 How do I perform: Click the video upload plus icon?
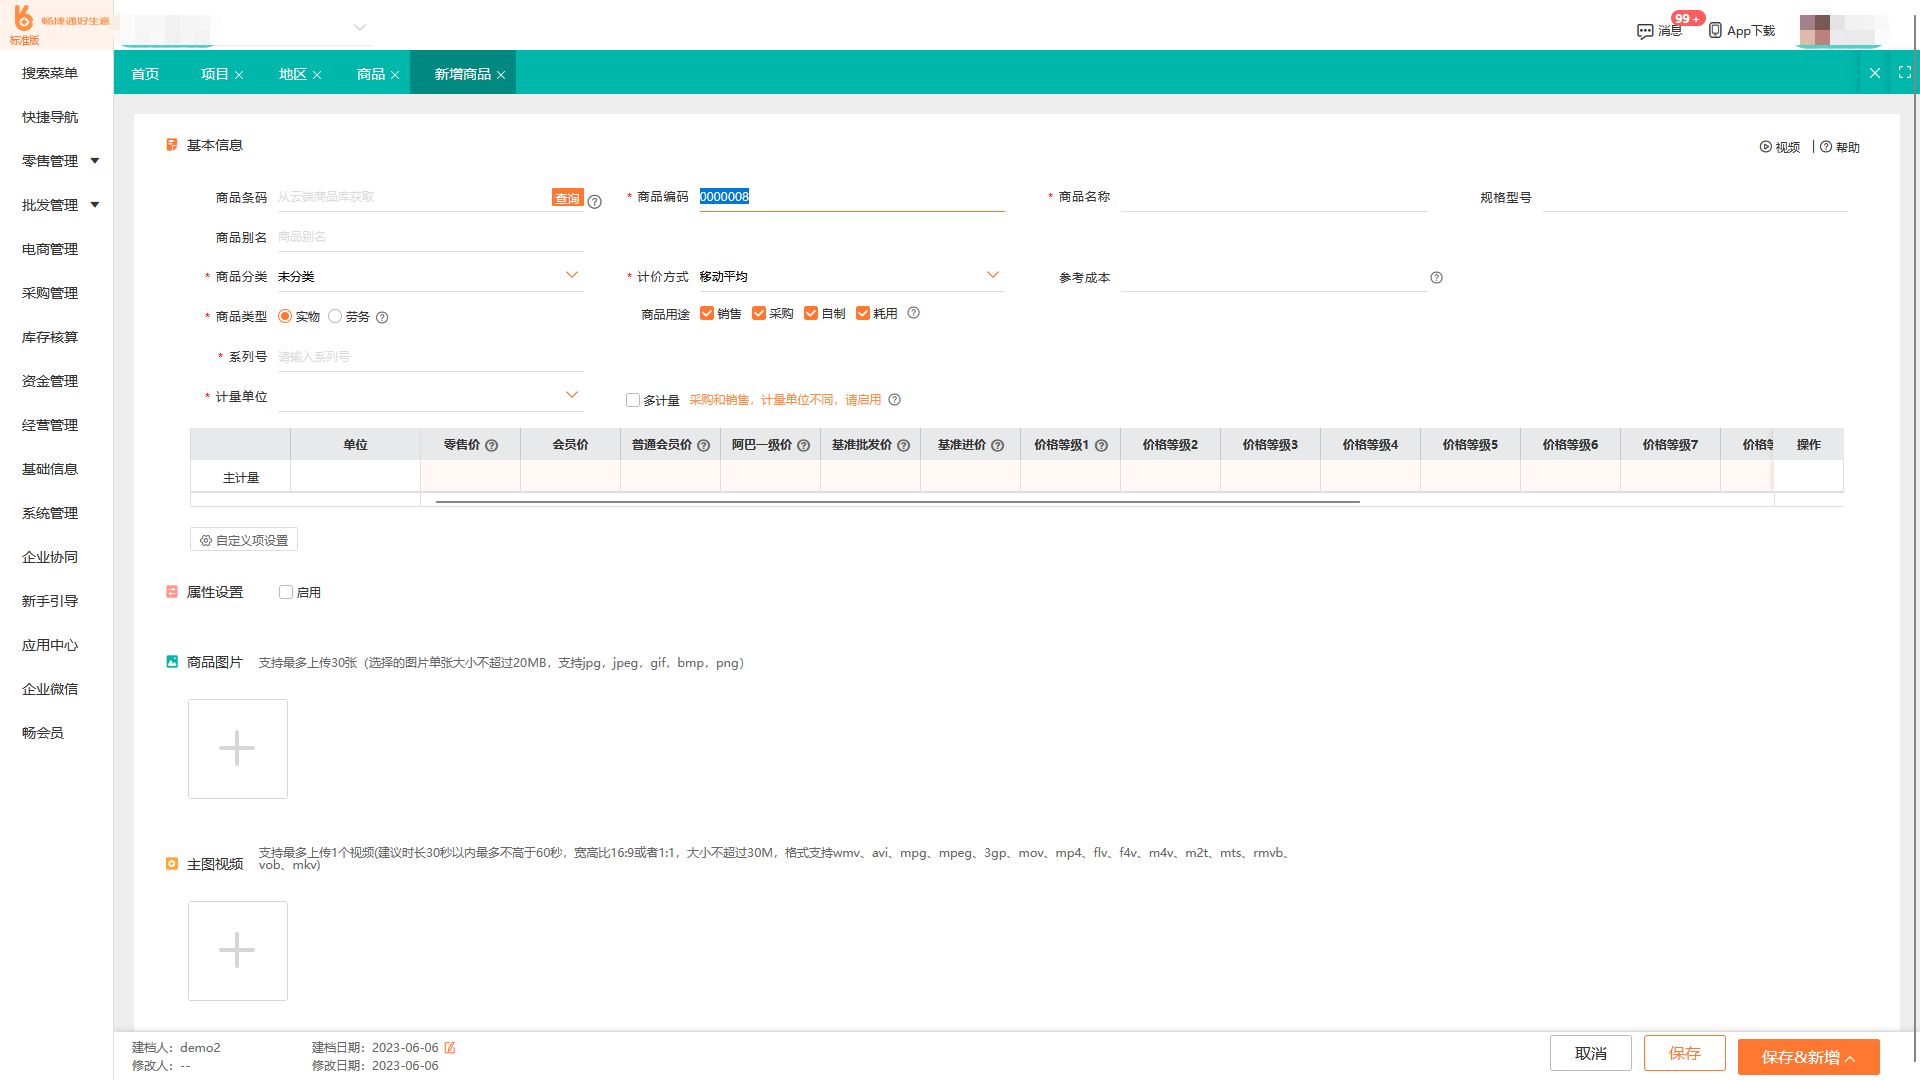click(237, 948)
